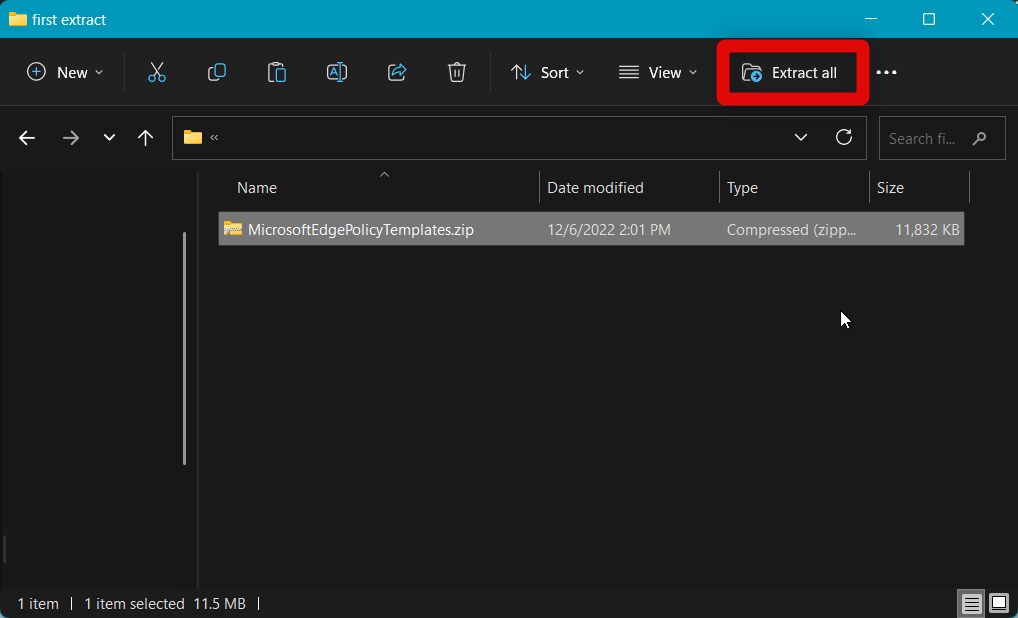Viewport: 1018px width, 618px height.
Task: Open the View layout dropdown
Action: [x=658, y=72]
